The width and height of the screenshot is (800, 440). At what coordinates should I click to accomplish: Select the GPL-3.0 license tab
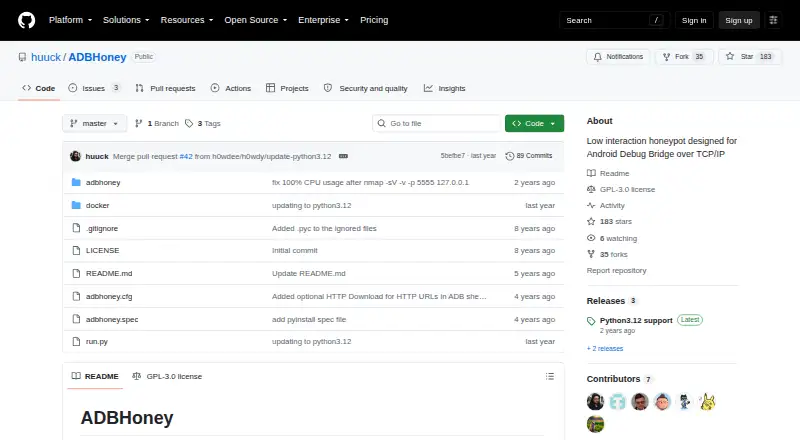pos(167,376)
